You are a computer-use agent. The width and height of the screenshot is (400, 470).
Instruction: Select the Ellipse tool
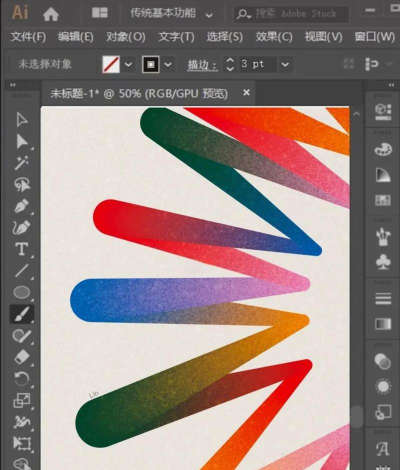[x=22, y=292]
